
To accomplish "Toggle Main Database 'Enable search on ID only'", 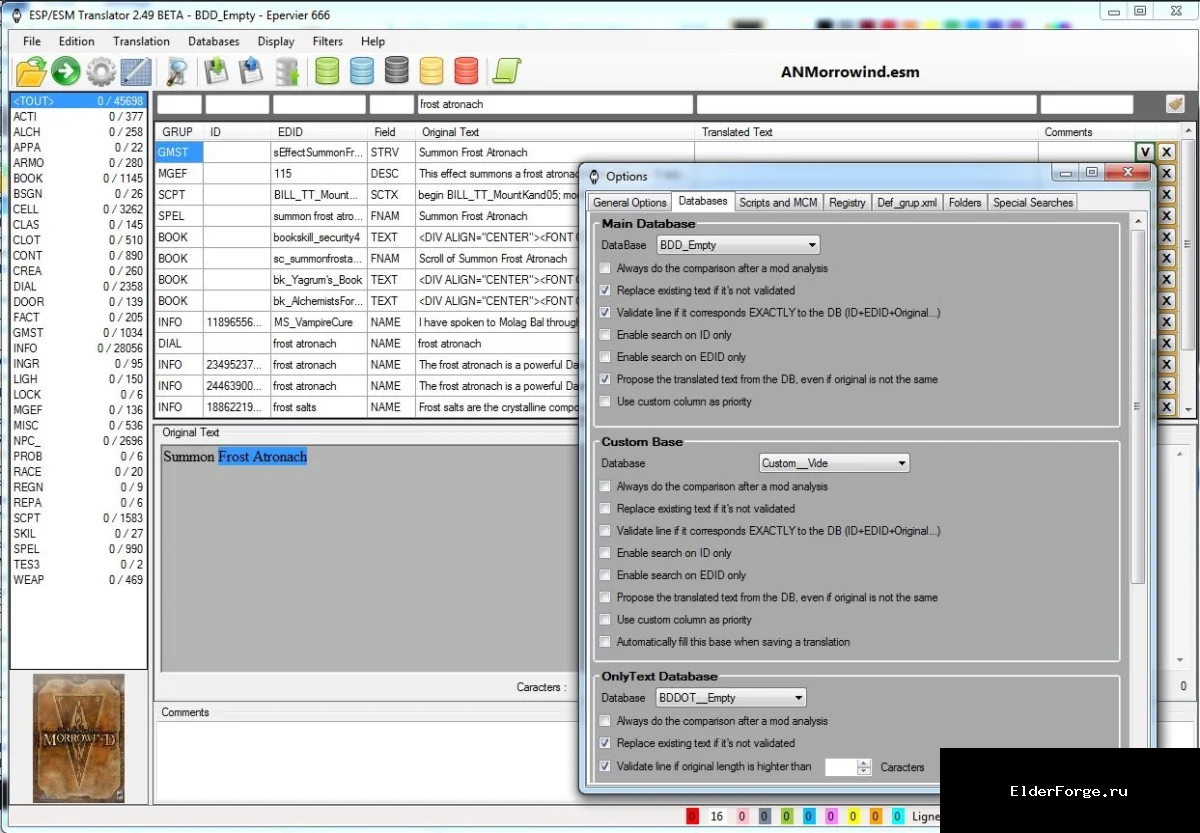I will [605, 335].
